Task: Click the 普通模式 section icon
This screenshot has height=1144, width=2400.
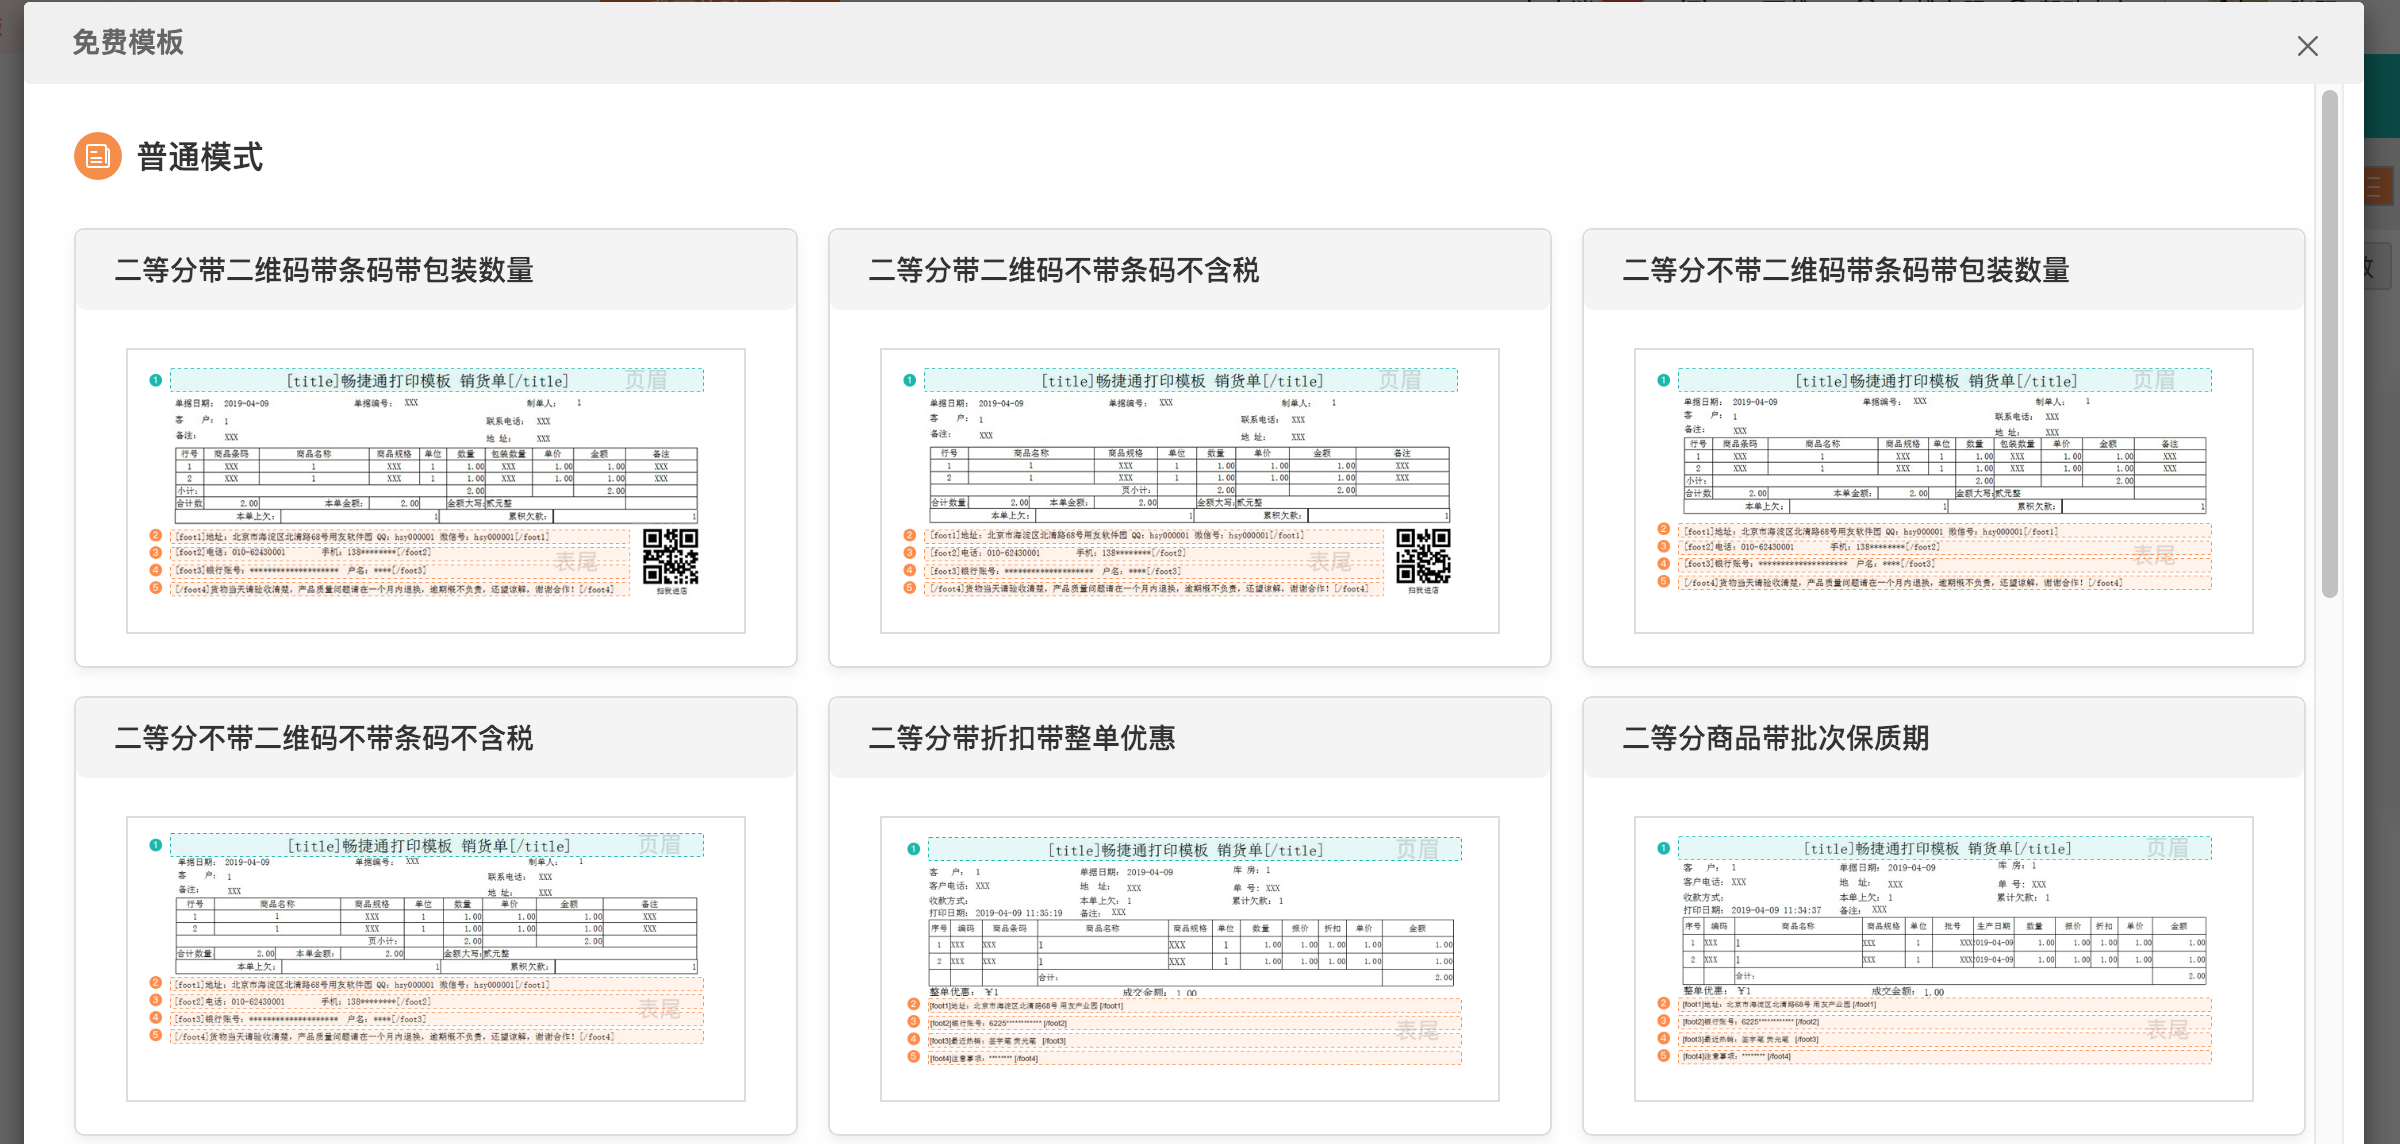Action: point(95,158)
